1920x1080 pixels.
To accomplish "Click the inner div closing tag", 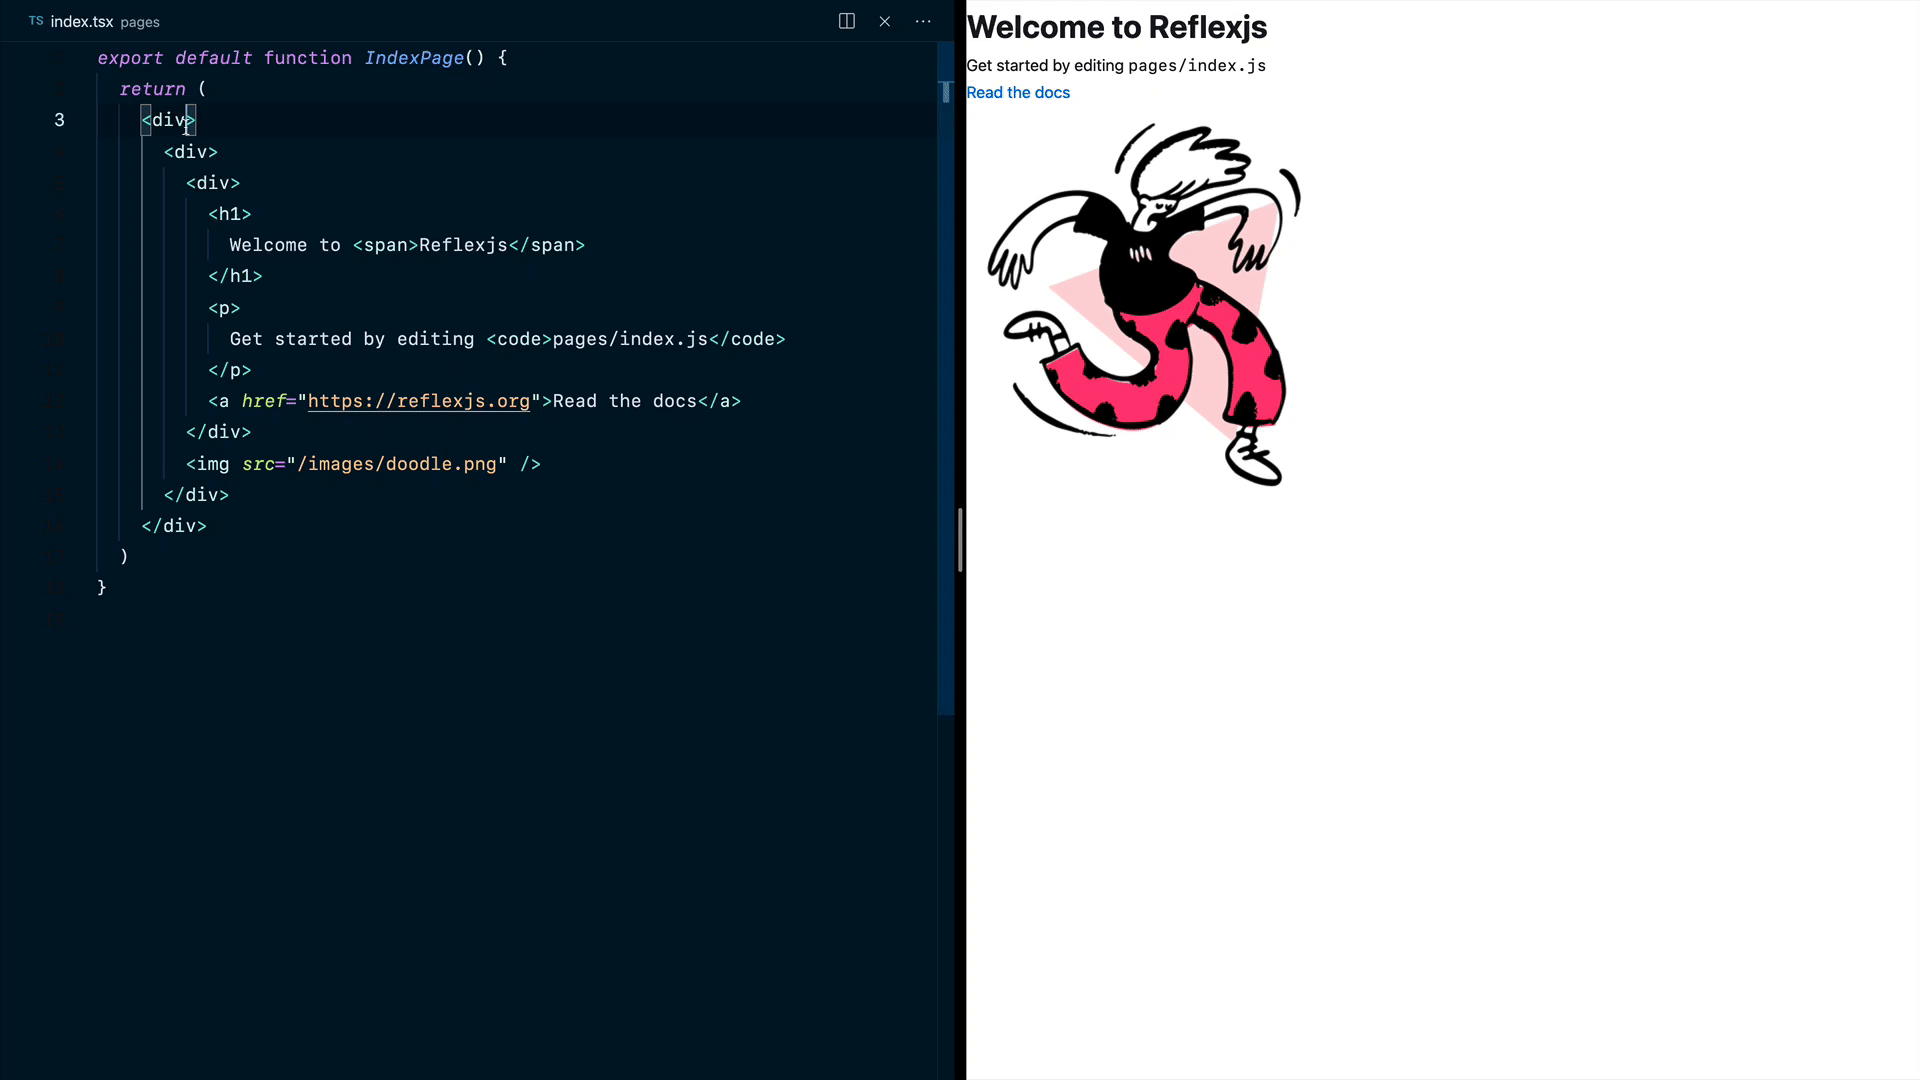I will pyautogui.click(x=218, y=431).
